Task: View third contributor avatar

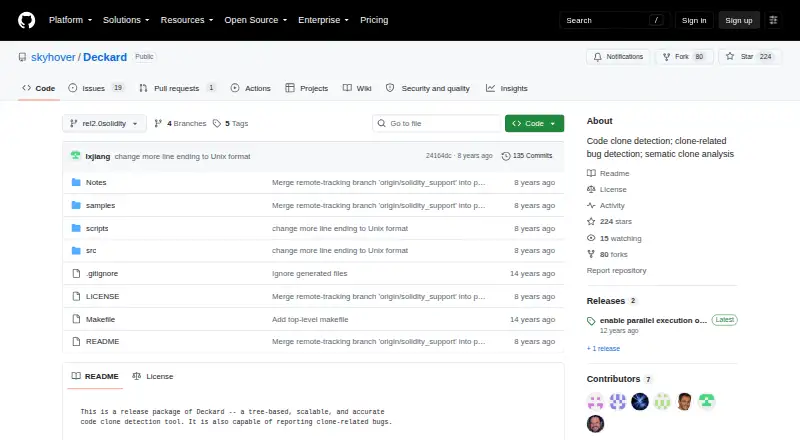Action: [639, 401]
